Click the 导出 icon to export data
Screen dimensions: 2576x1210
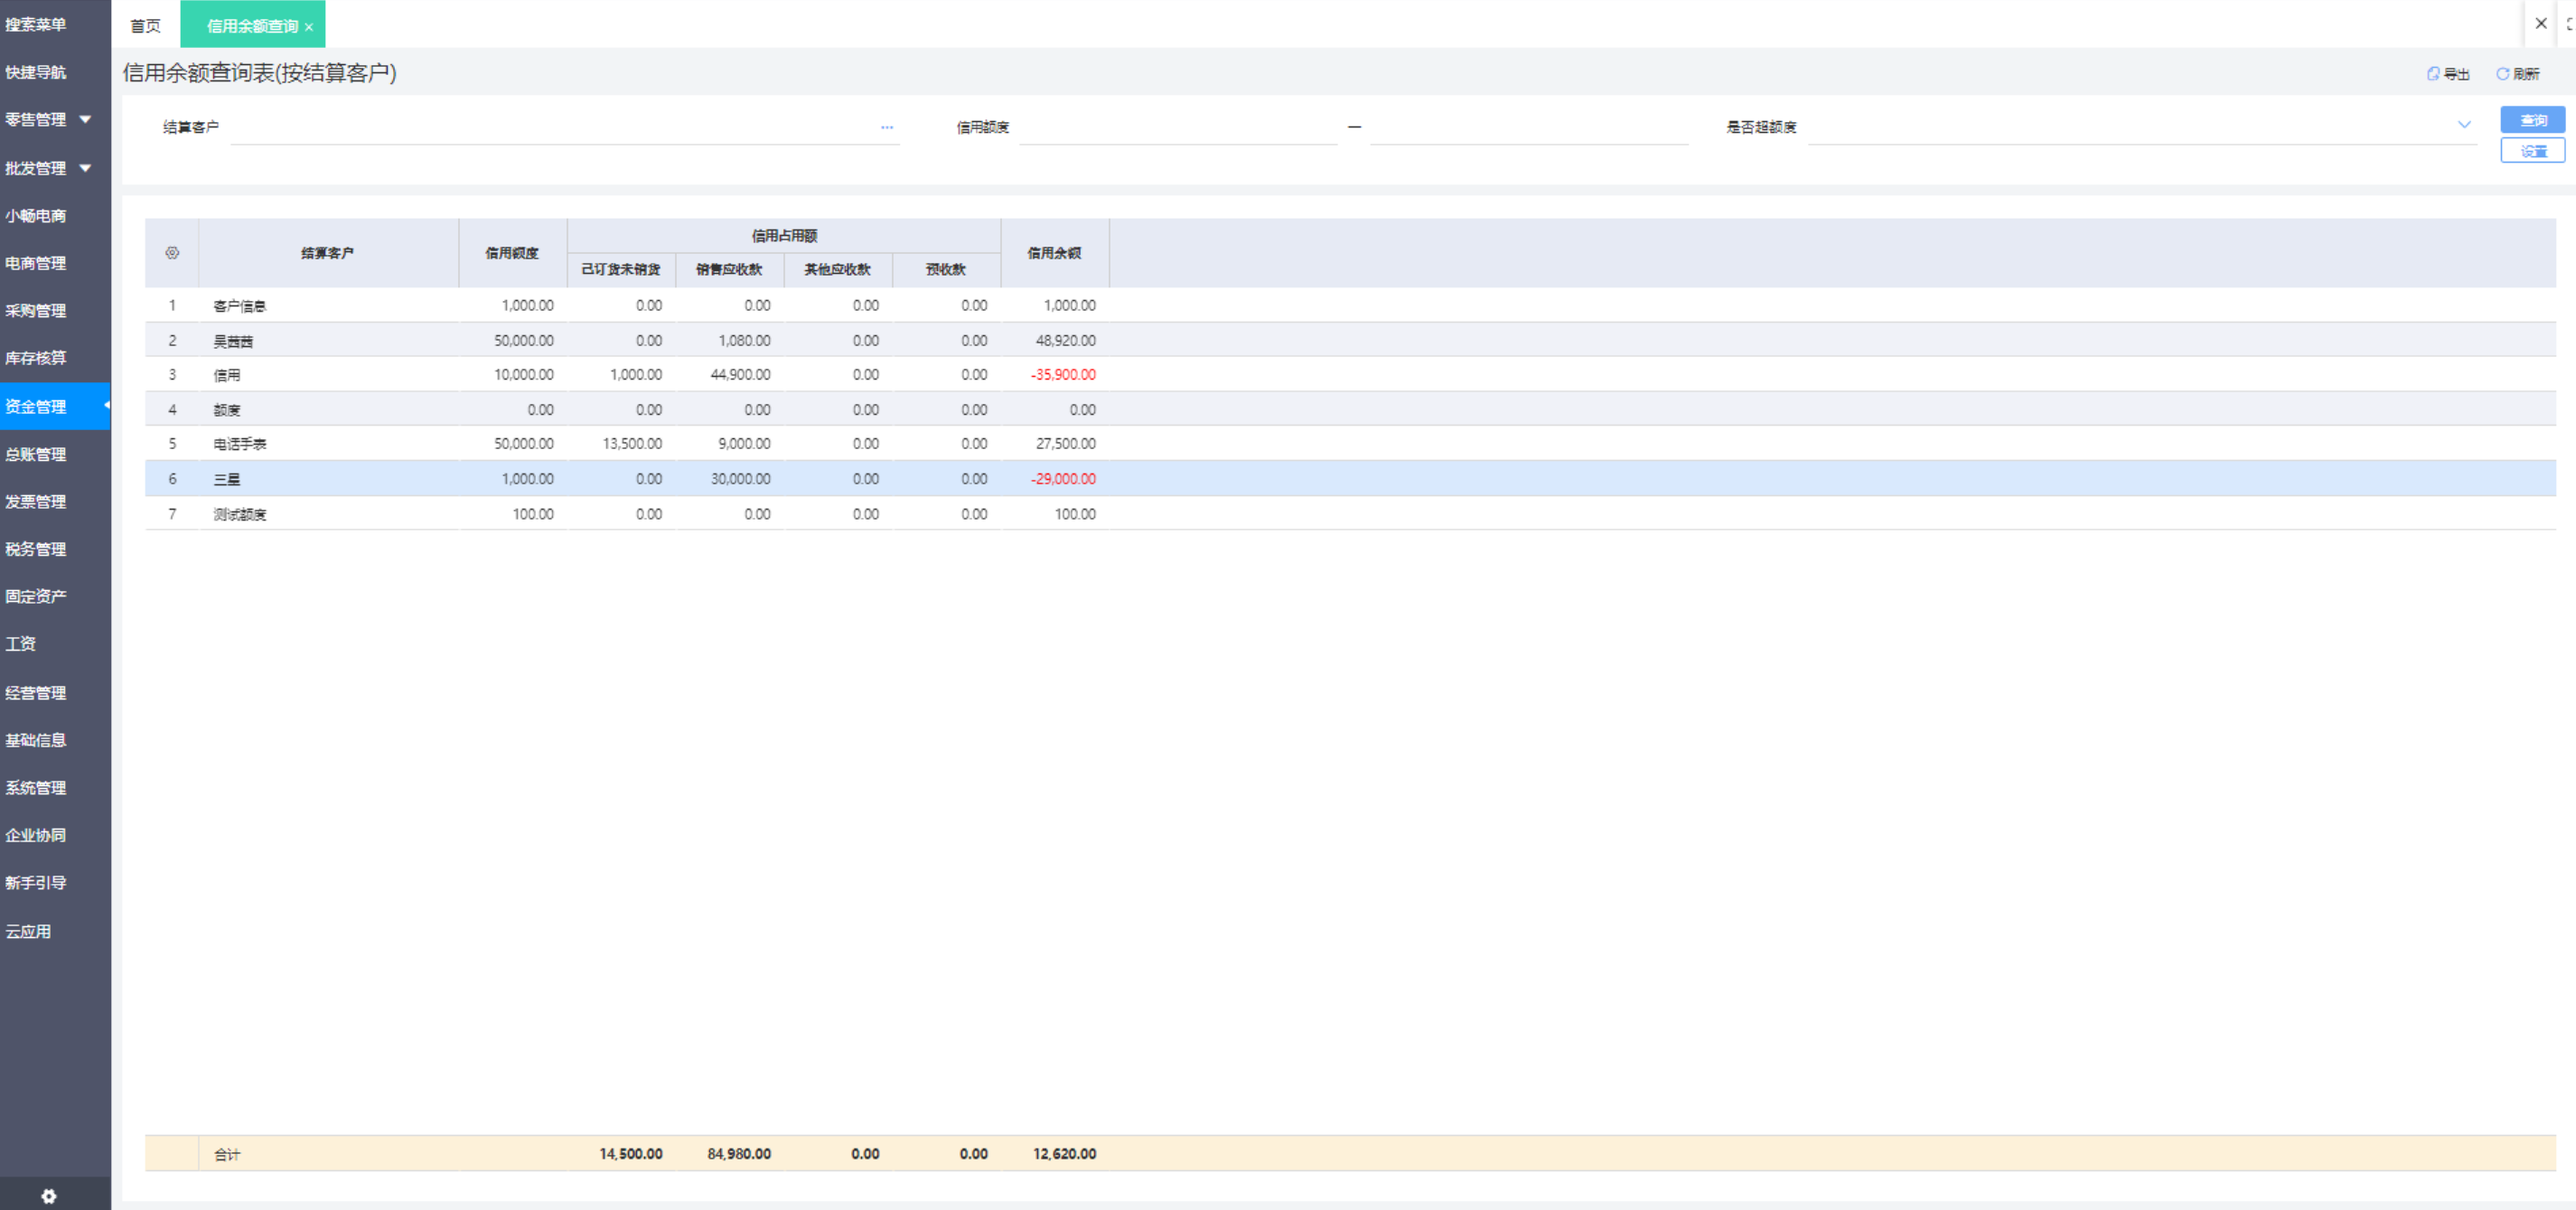click(2453, 72)
